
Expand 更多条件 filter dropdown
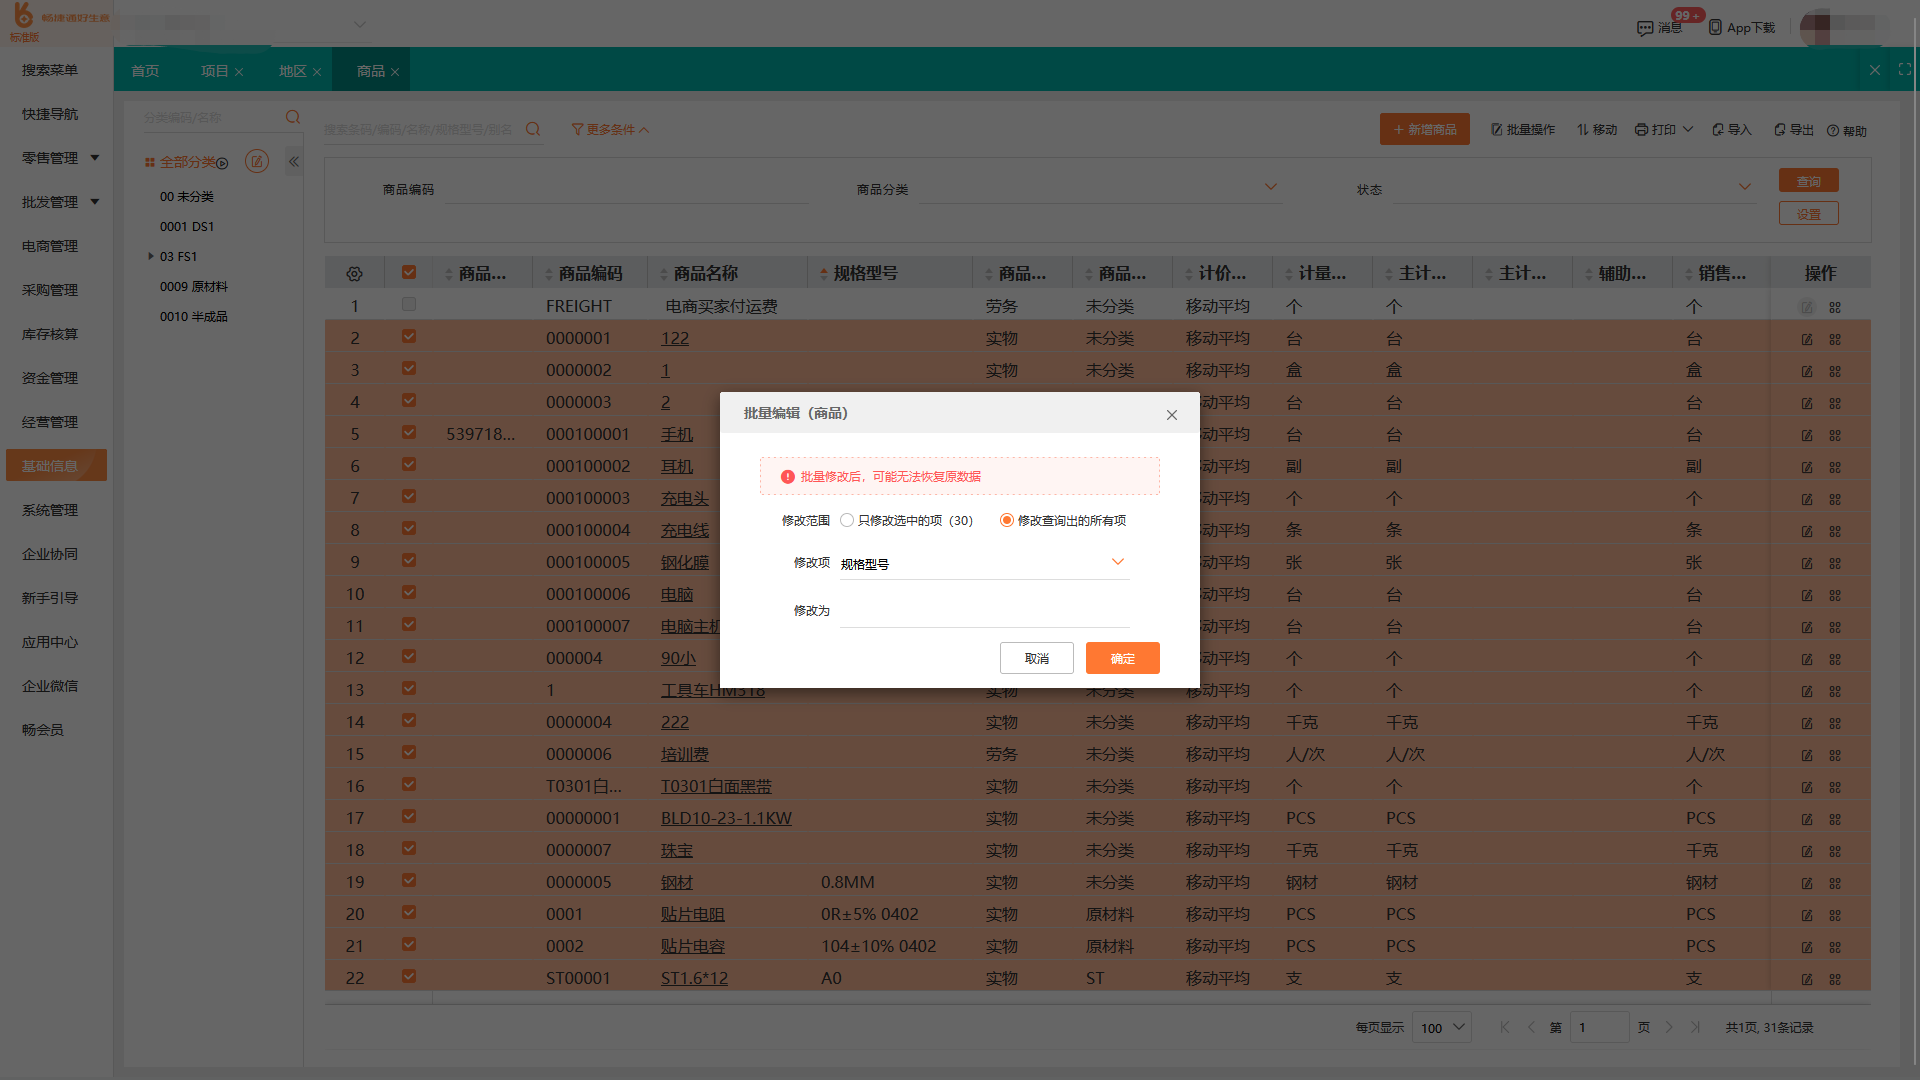click(x=611, y=128)
